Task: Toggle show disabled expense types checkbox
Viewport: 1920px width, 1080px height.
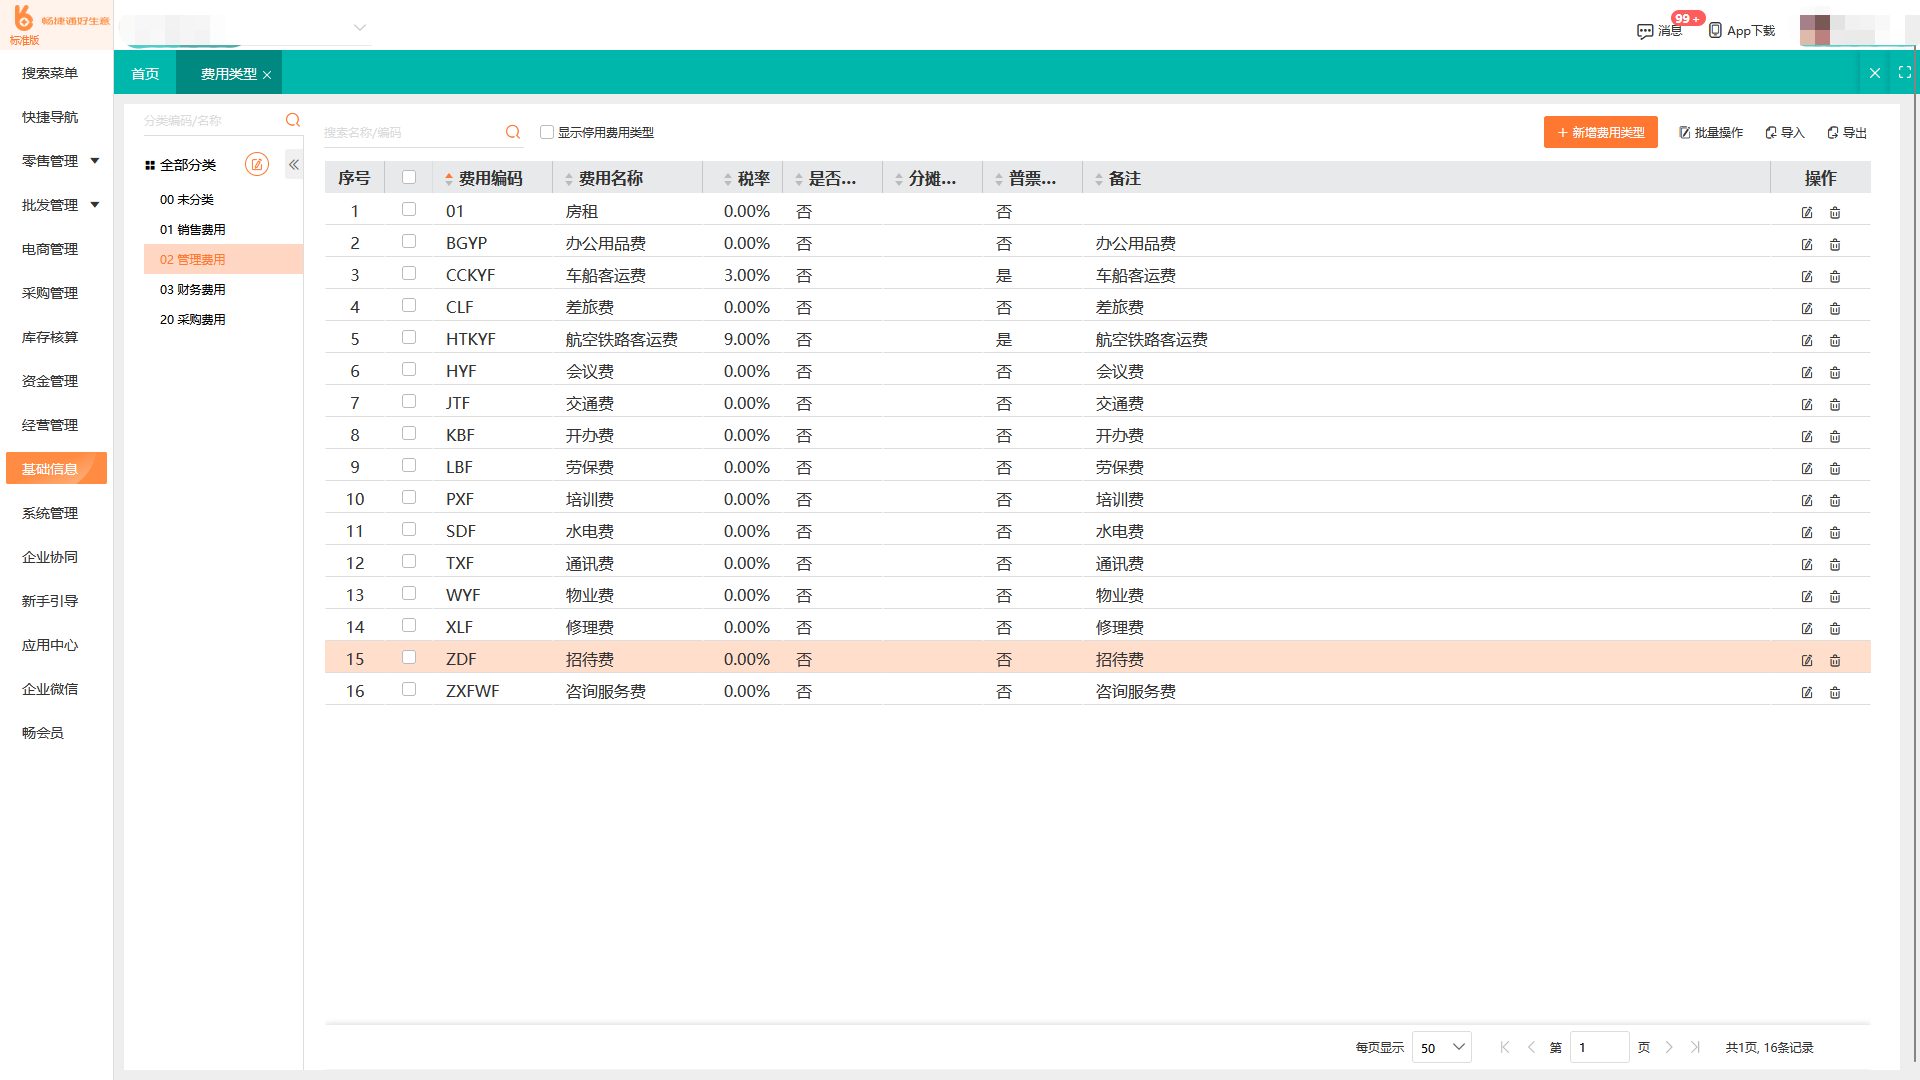Action: (546, 131)
